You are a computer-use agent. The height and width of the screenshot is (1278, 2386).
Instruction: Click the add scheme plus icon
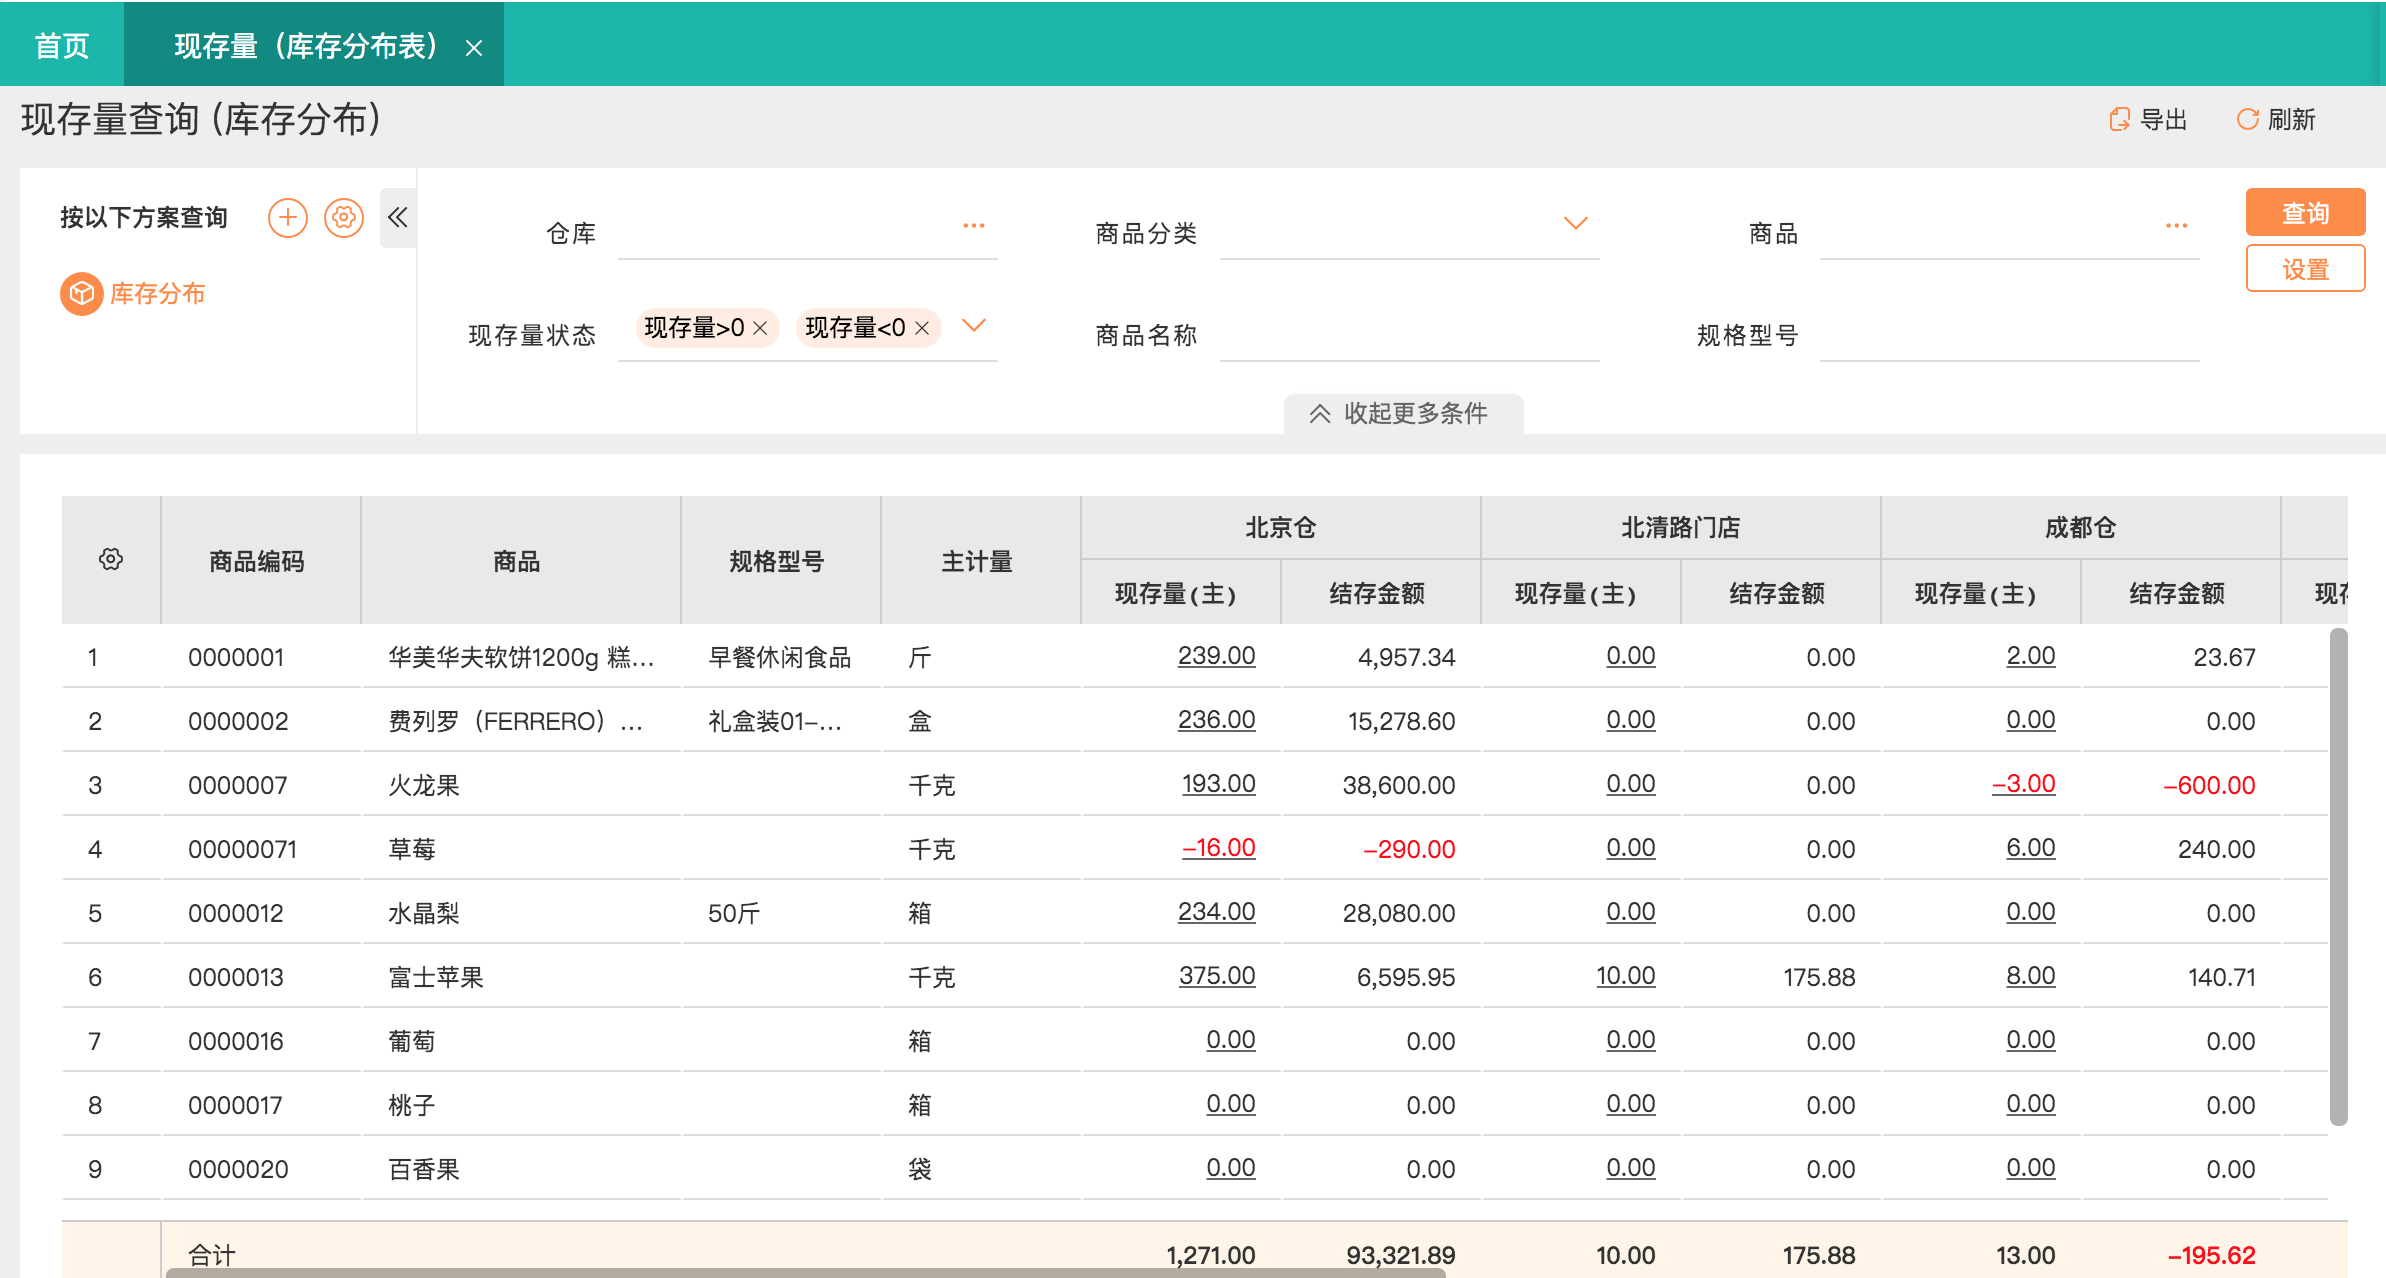[292, 218]
